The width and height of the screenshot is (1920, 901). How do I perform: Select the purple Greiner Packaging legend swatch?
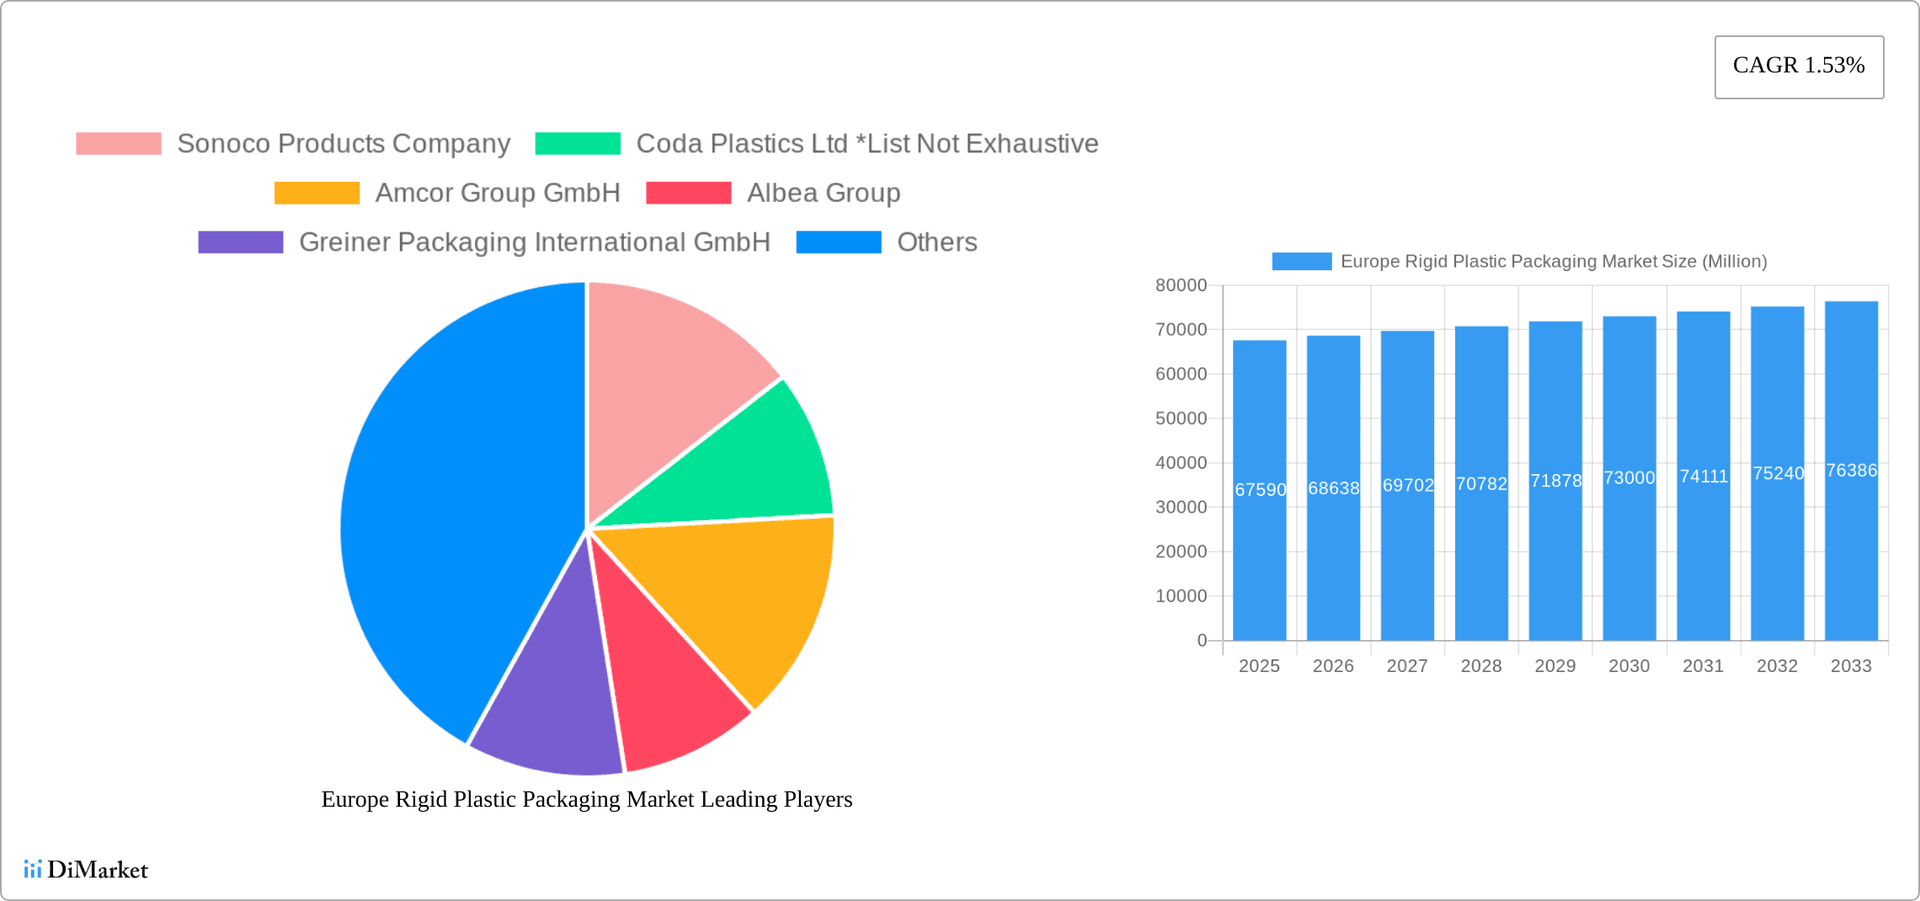(x=240, y=241)
